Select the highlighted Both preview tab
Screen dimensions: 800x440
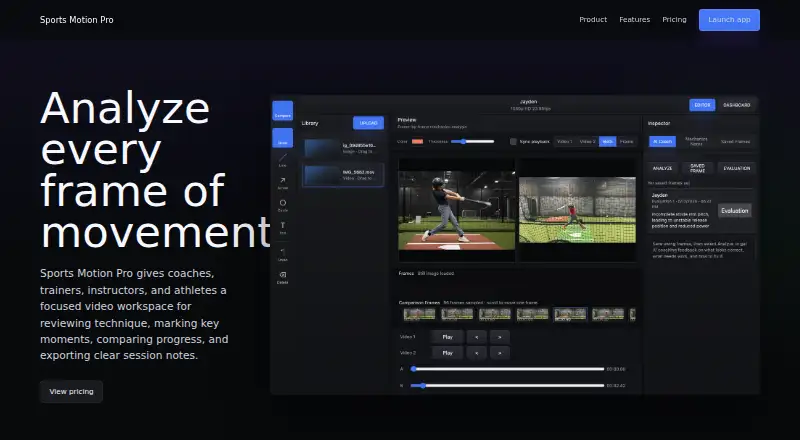tap(607, 141)
